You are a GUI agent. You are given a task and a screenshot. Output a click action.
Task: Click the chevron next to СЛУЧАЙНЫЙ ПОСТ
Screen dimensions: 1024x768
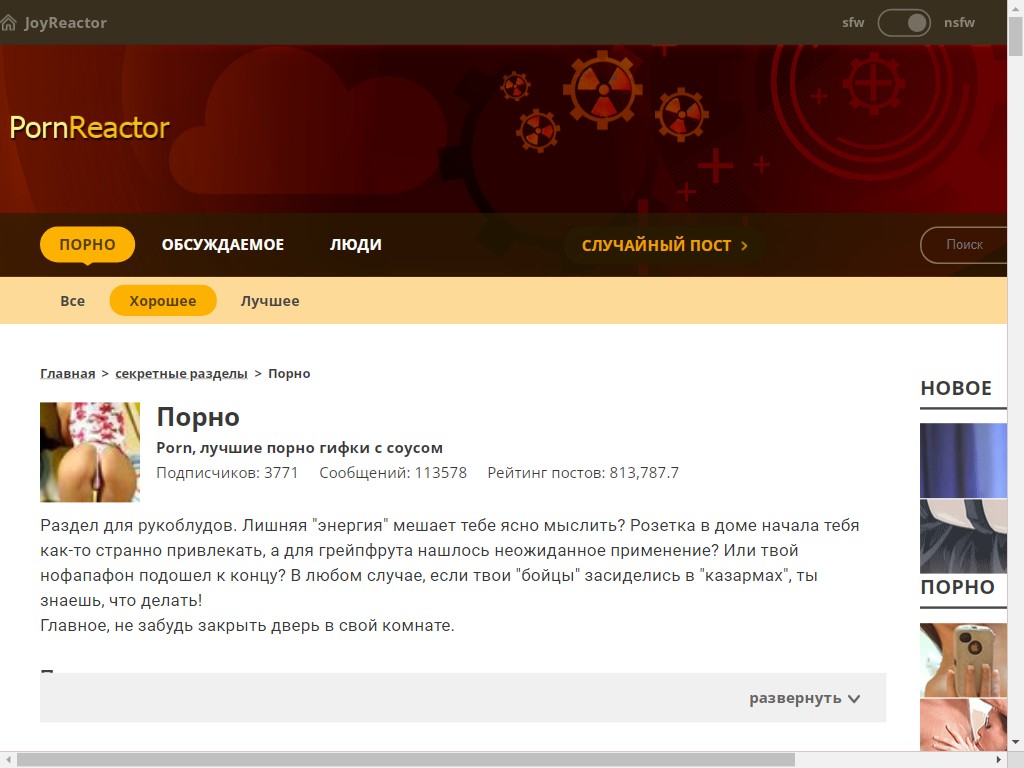pyautogui.click(x=744, y=246)
